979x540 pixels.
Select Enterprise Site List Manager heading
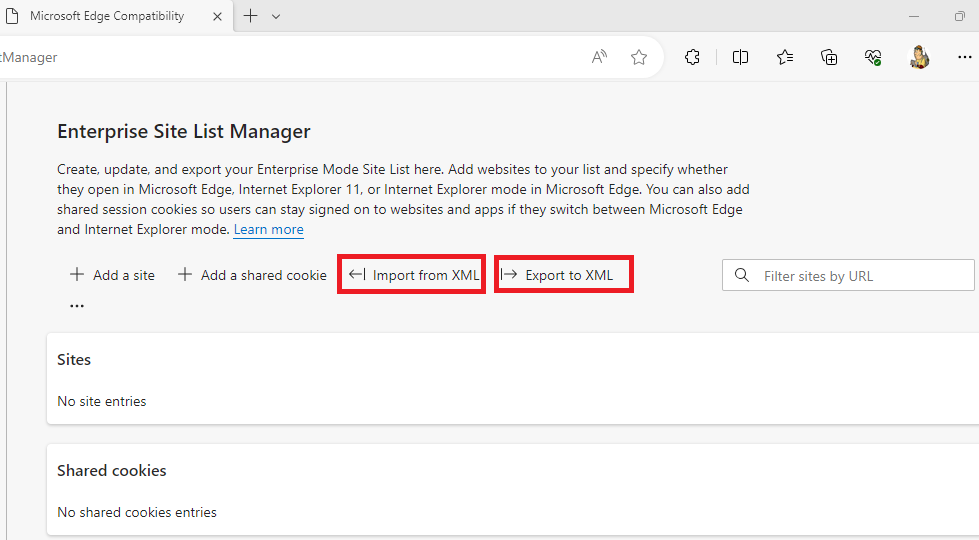tap(184, 132)
